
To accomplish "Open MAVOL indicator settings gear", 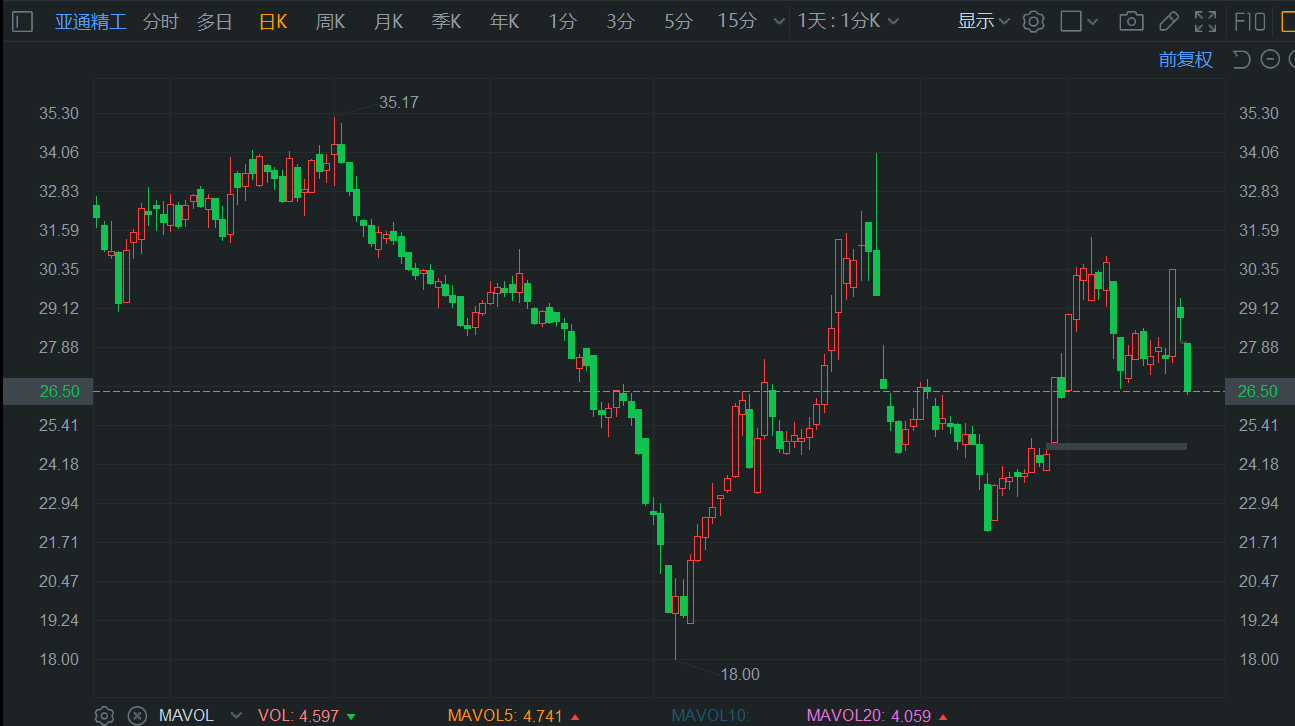I will [104, 715].
